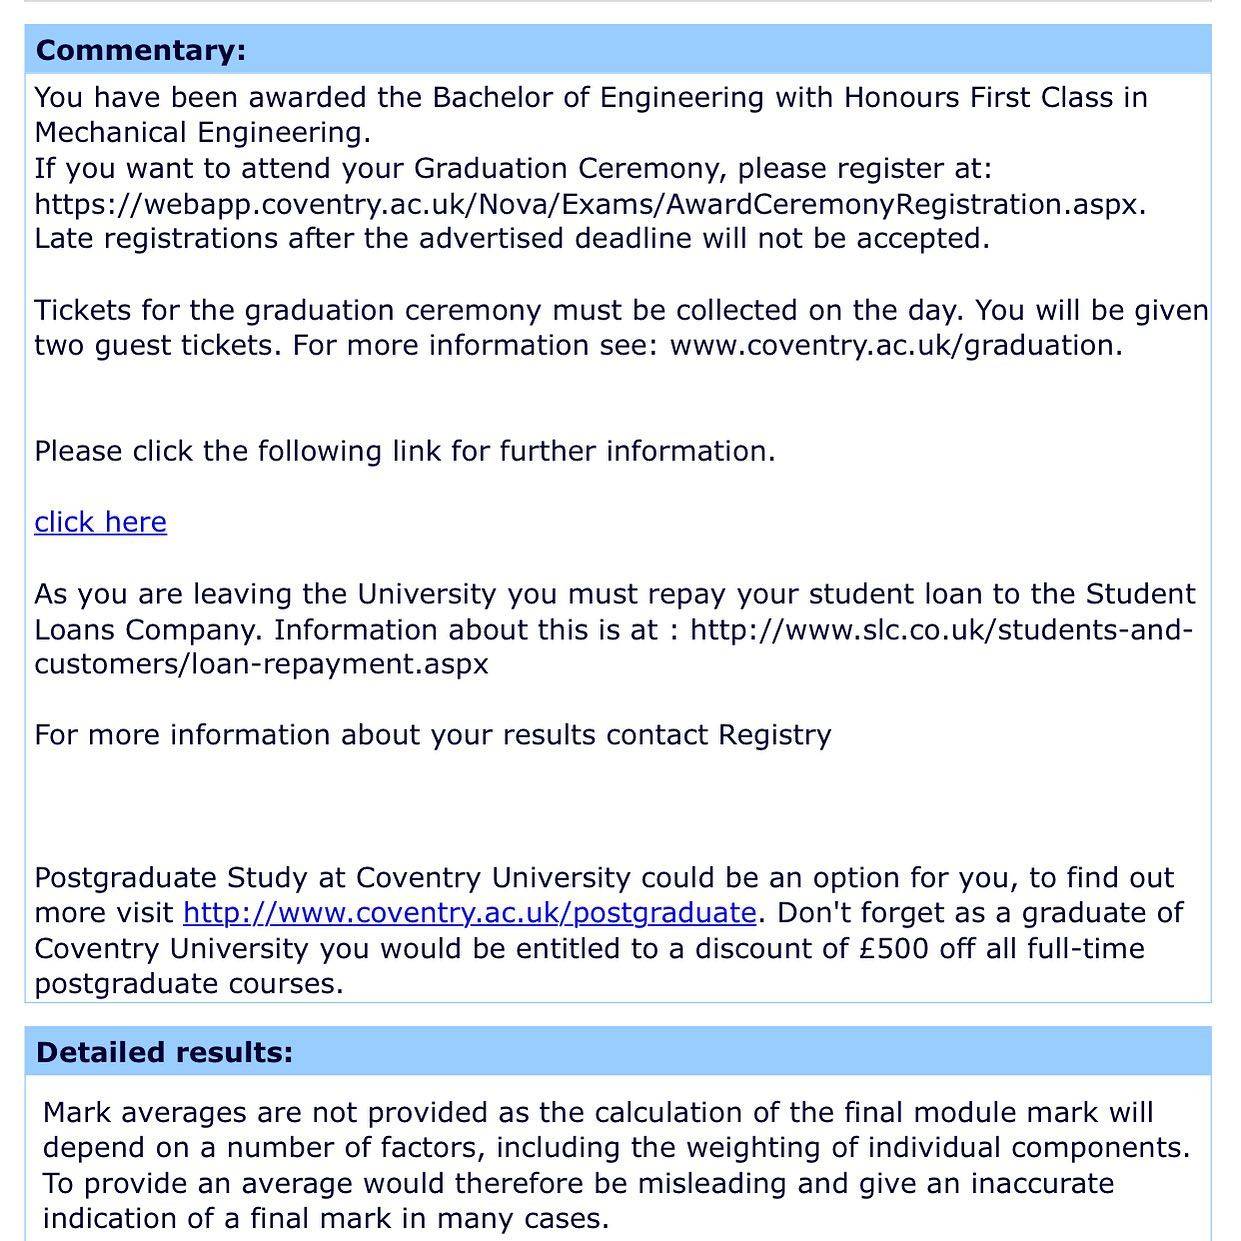
Task: Open the "click here" hyperlink
Action: coord(100,522)
